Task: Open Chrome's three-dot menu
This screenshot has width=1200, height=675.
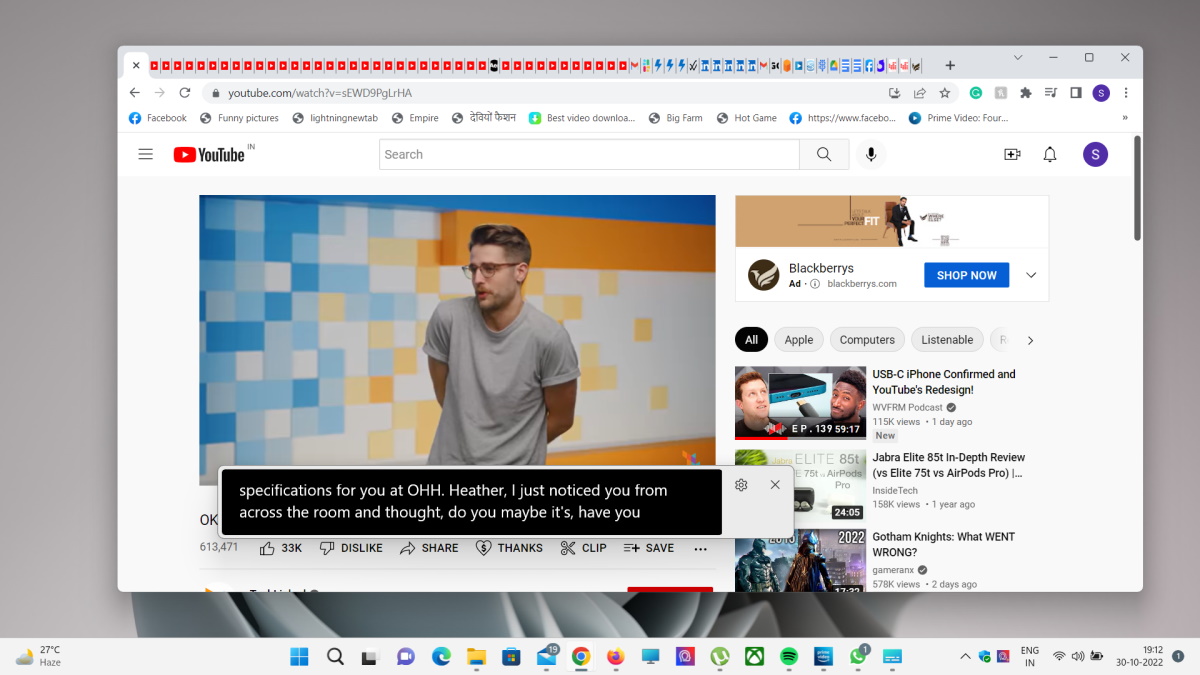Action: (x=1126, y=92)
